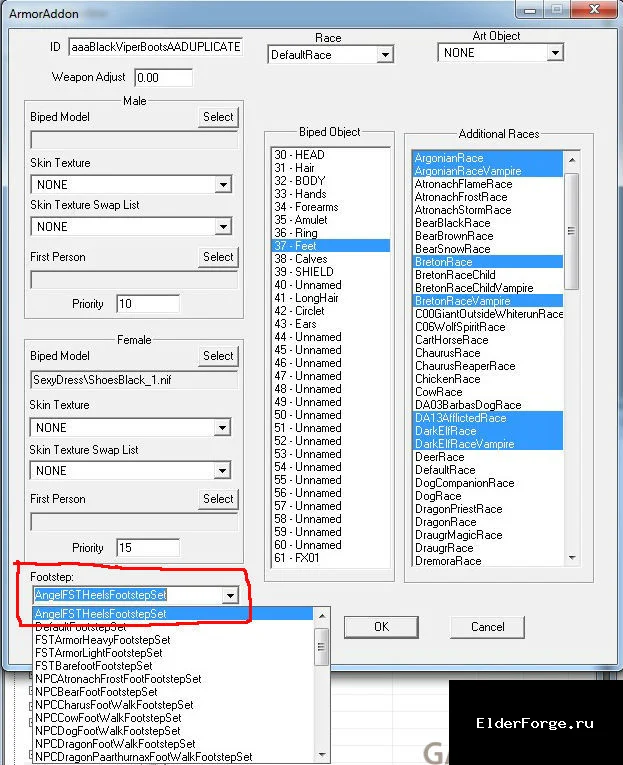This screenshot has width=623, height=765.
Task: Pick DefaultFootstepSet from footstep dropdown list
Action: pos(80,627)
